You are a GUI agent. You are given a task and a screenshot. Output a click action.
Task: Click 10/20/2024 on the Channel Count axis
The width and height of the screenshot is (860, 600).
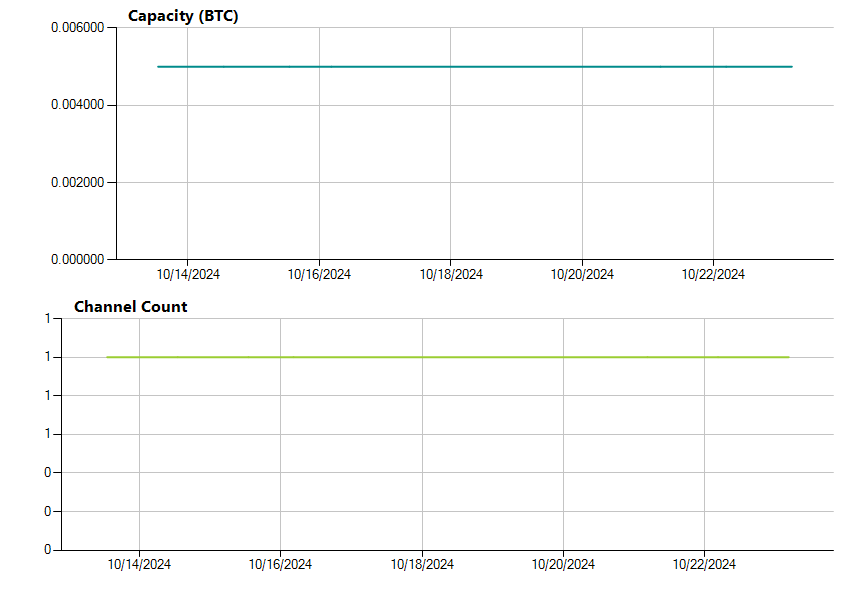pyautogui.click(x=563, y=565)
